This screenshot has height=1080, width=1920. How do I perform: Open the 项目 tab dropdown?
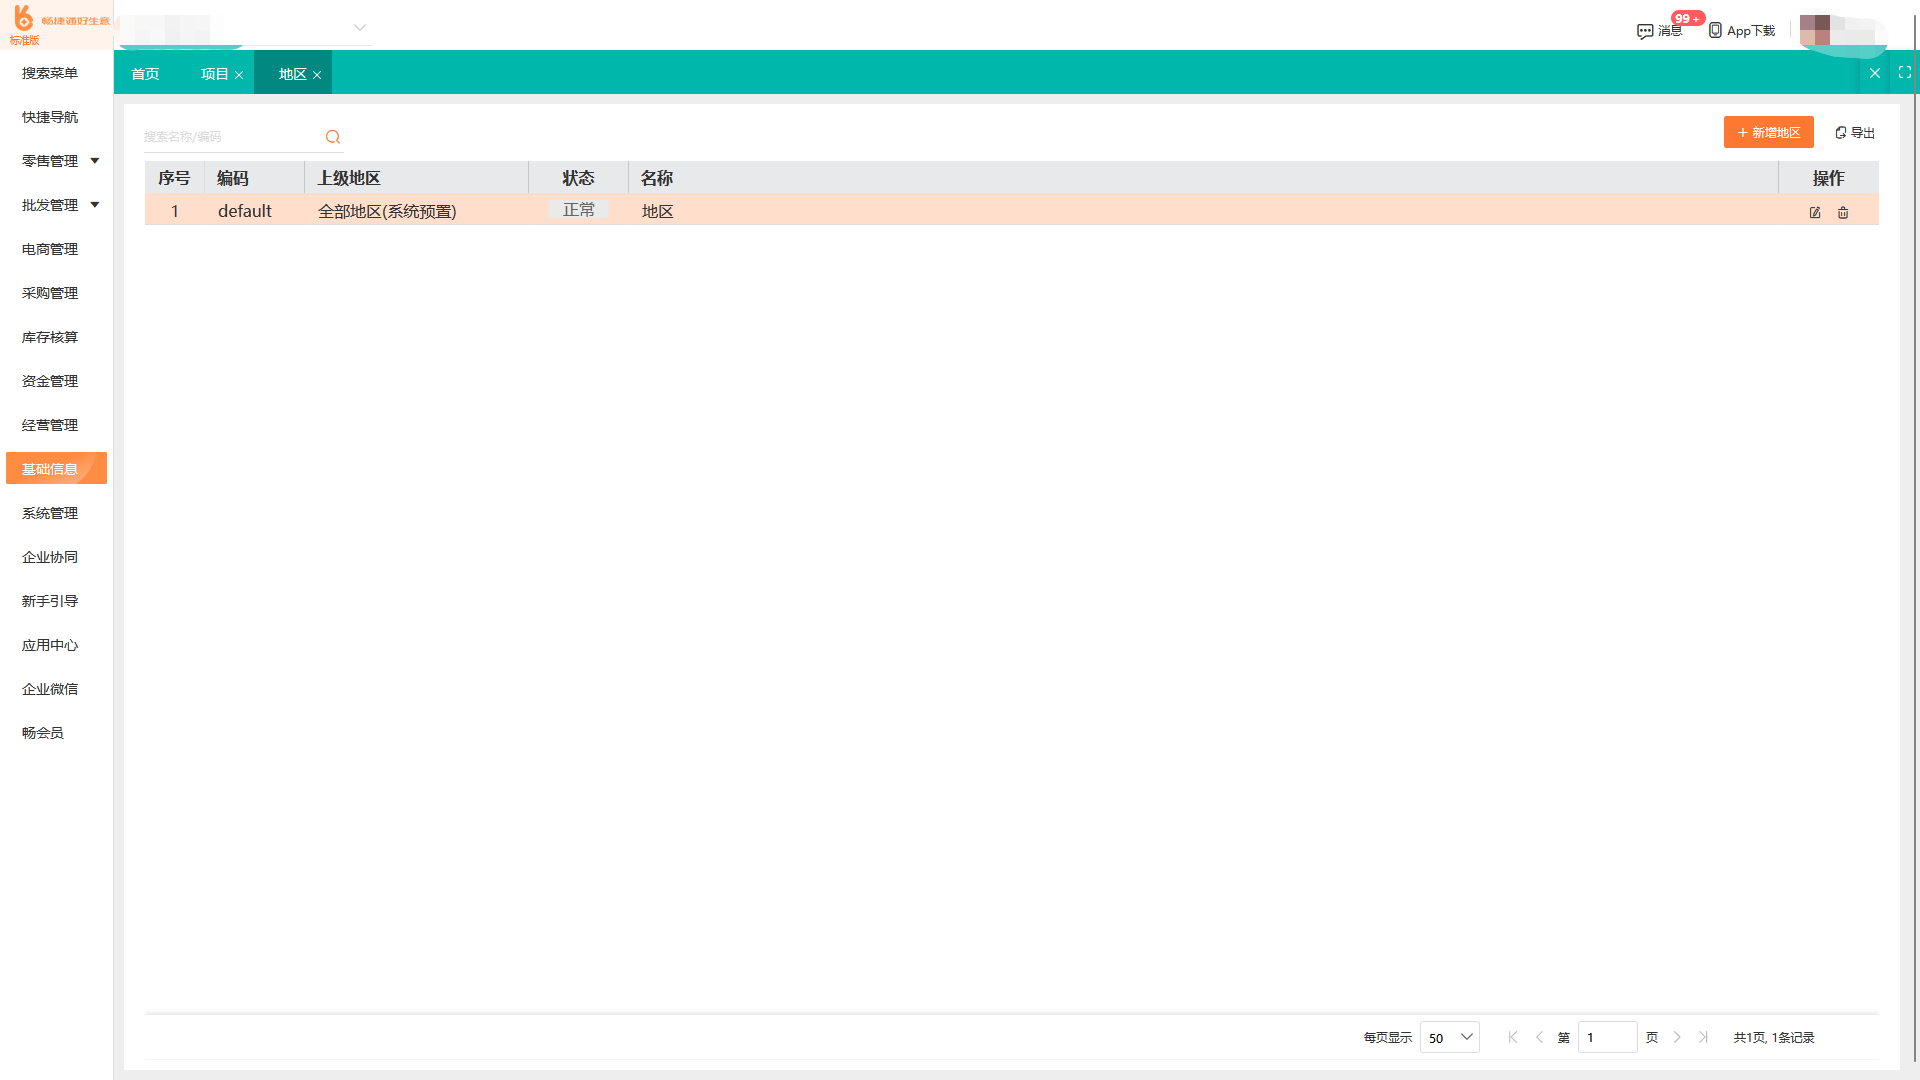pyautogui.click(x=239, y=73)
